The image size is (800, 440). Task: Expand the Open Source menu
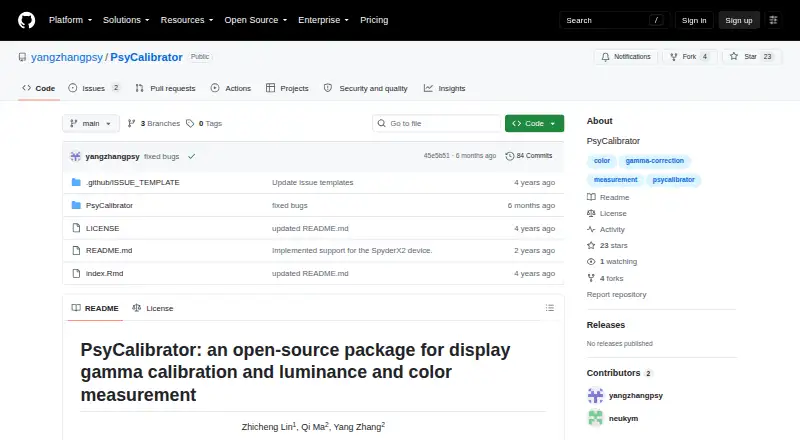256,20
